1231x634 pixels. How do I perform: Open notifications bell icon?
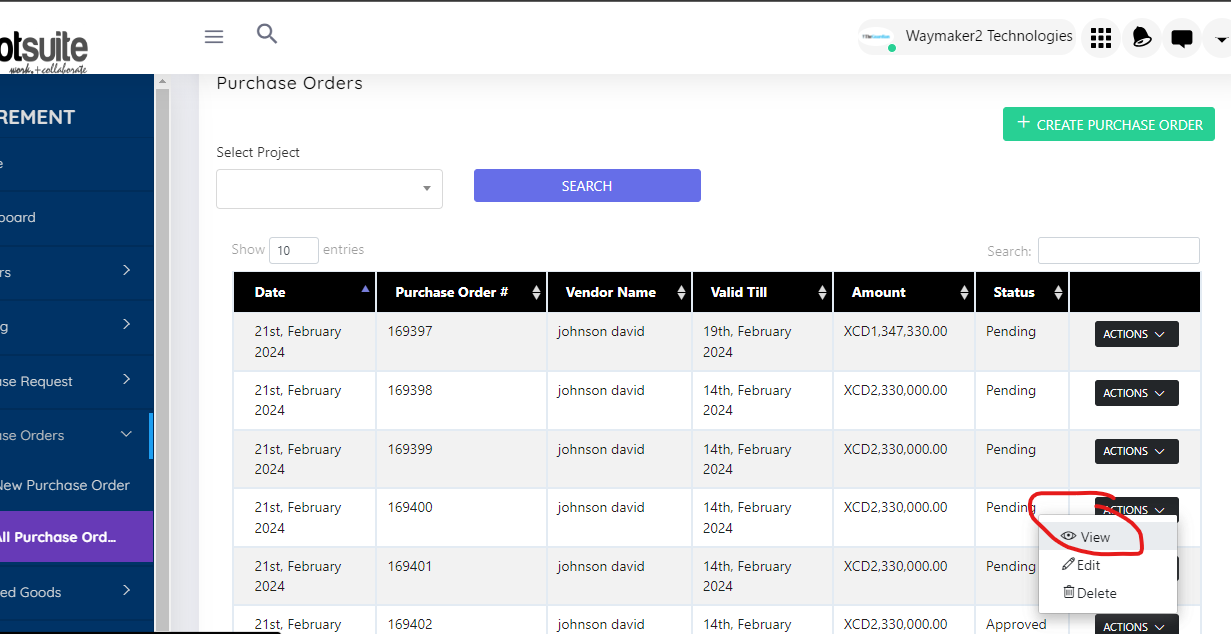pos(1141,38)
